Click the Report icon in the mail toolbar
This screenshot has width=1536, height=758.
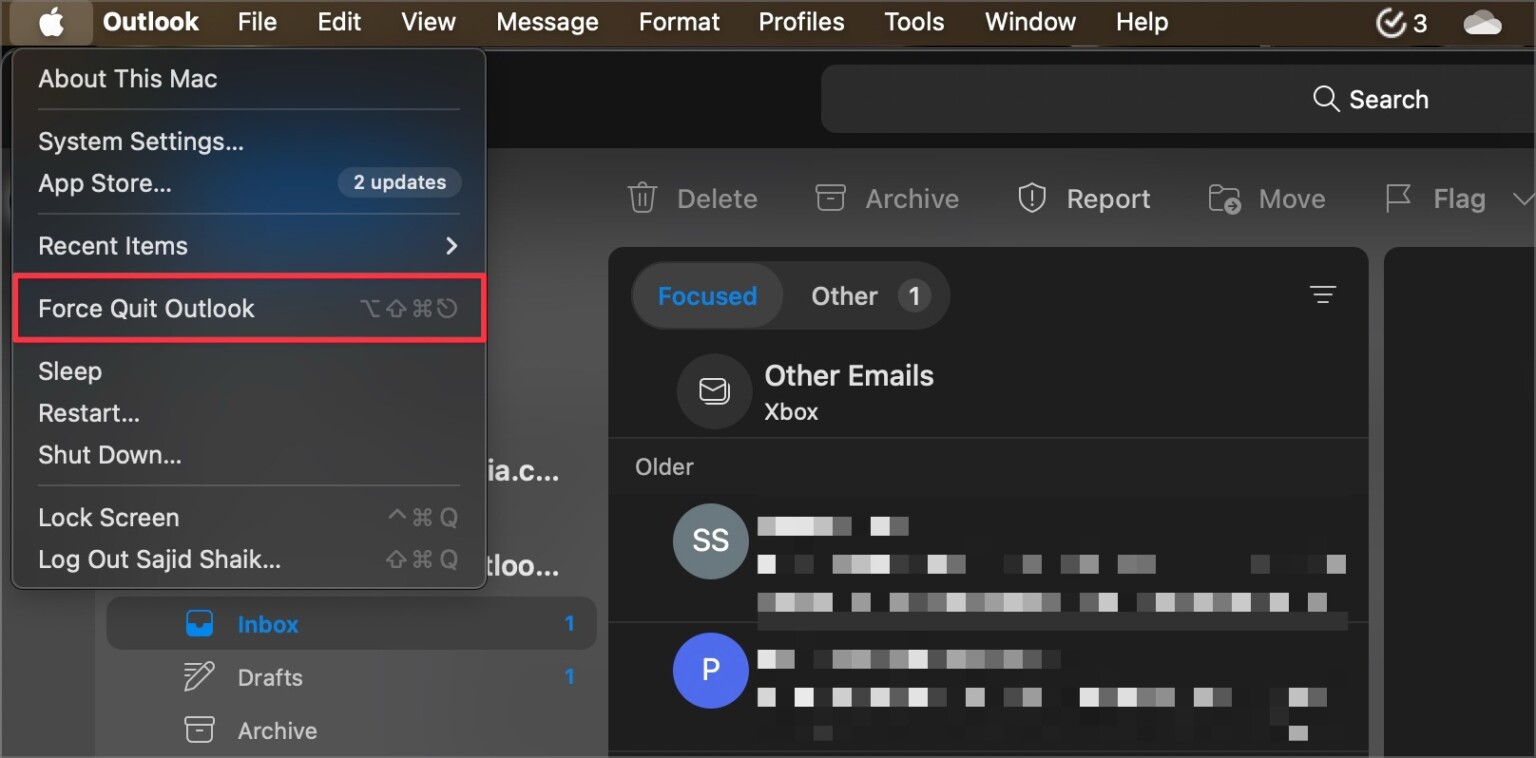click(1031, 198)
